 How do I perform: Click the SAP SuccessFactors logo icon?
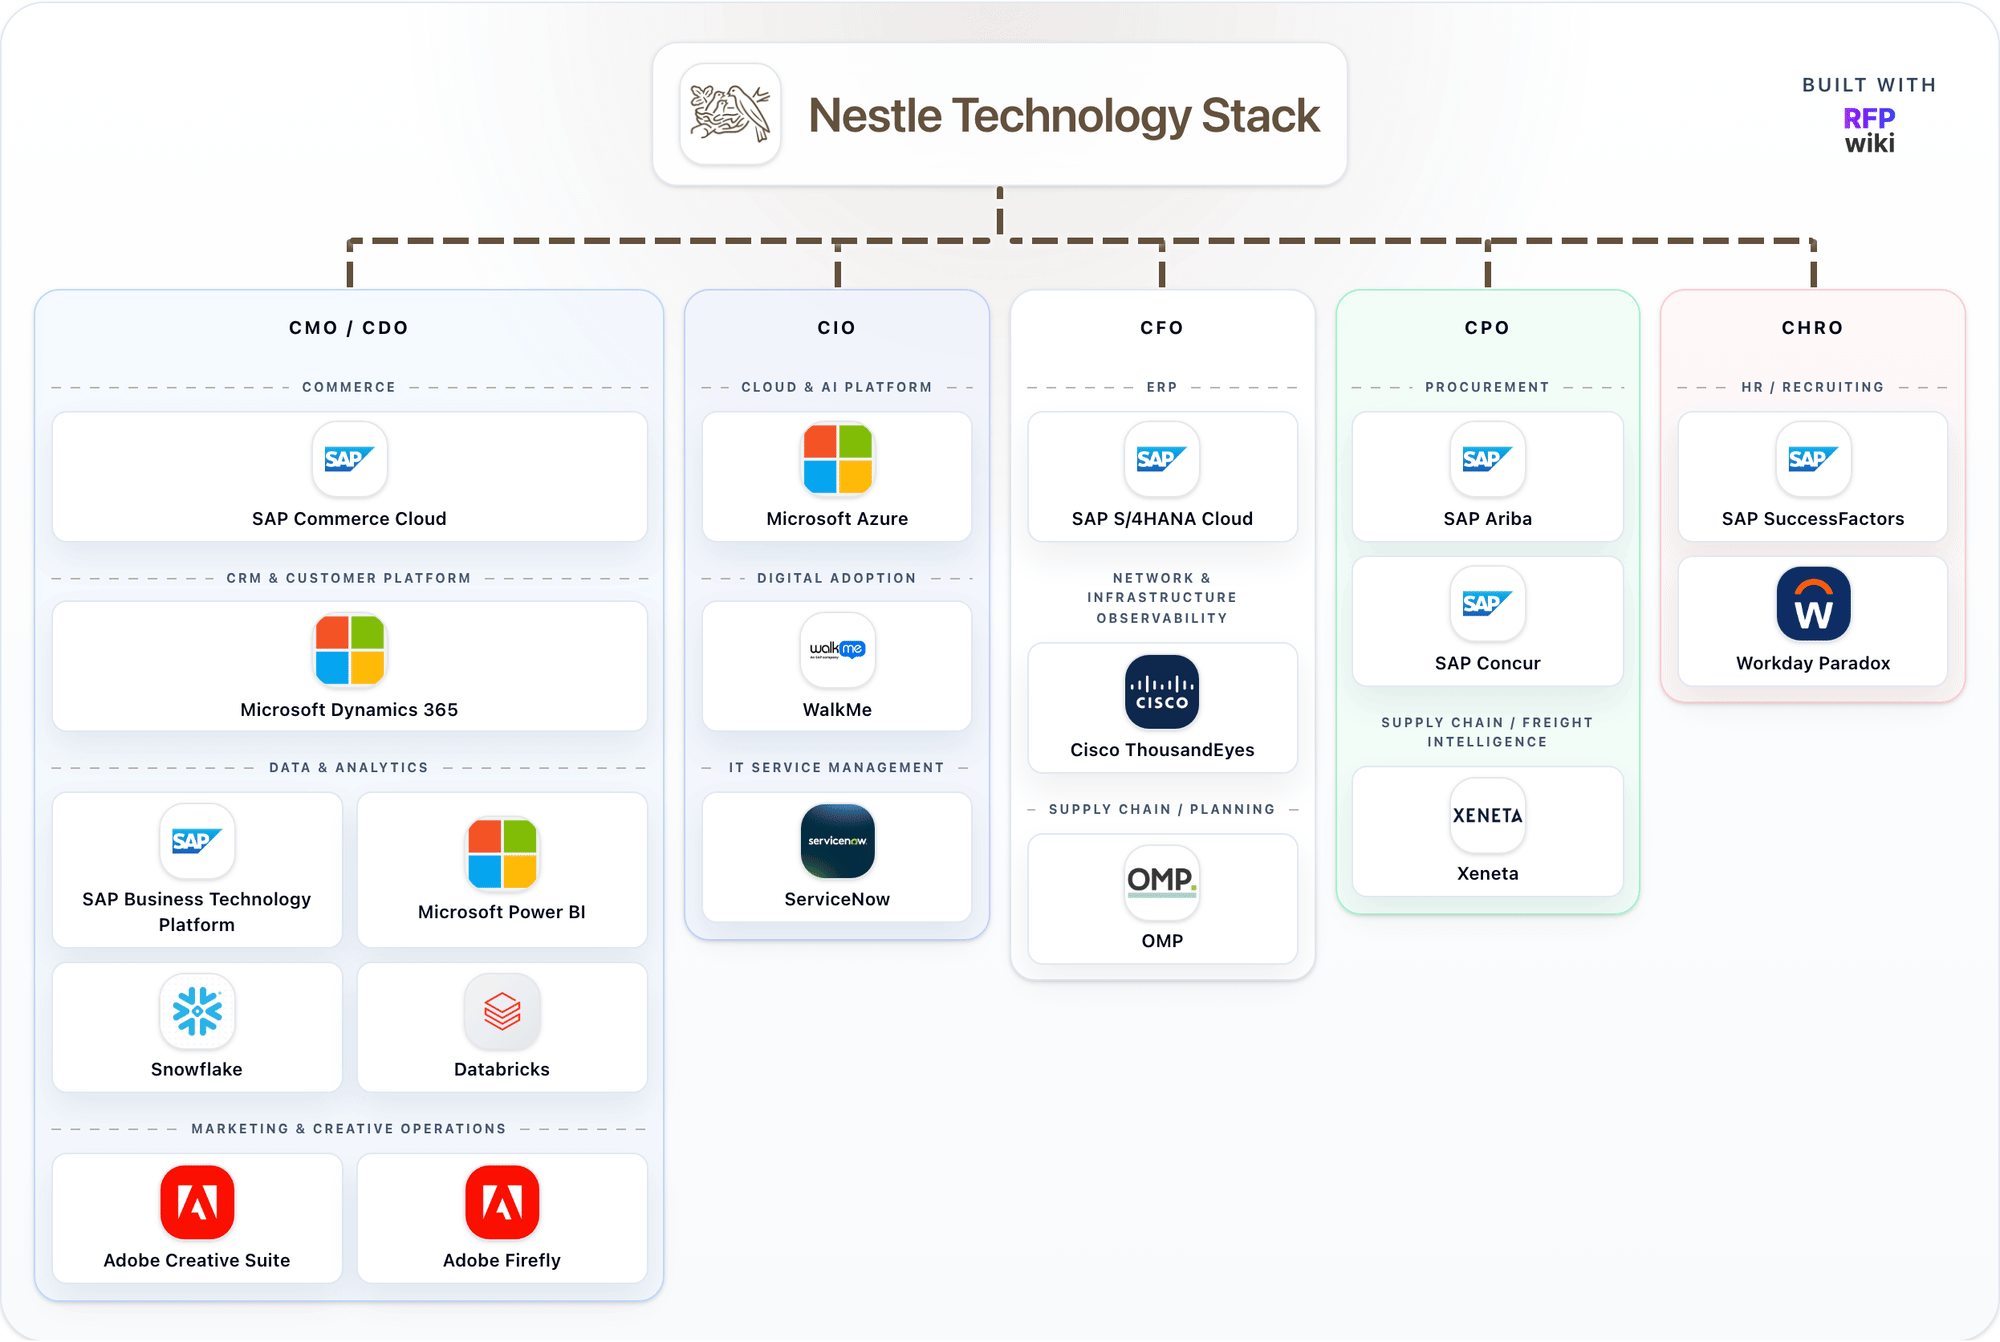1813,459
